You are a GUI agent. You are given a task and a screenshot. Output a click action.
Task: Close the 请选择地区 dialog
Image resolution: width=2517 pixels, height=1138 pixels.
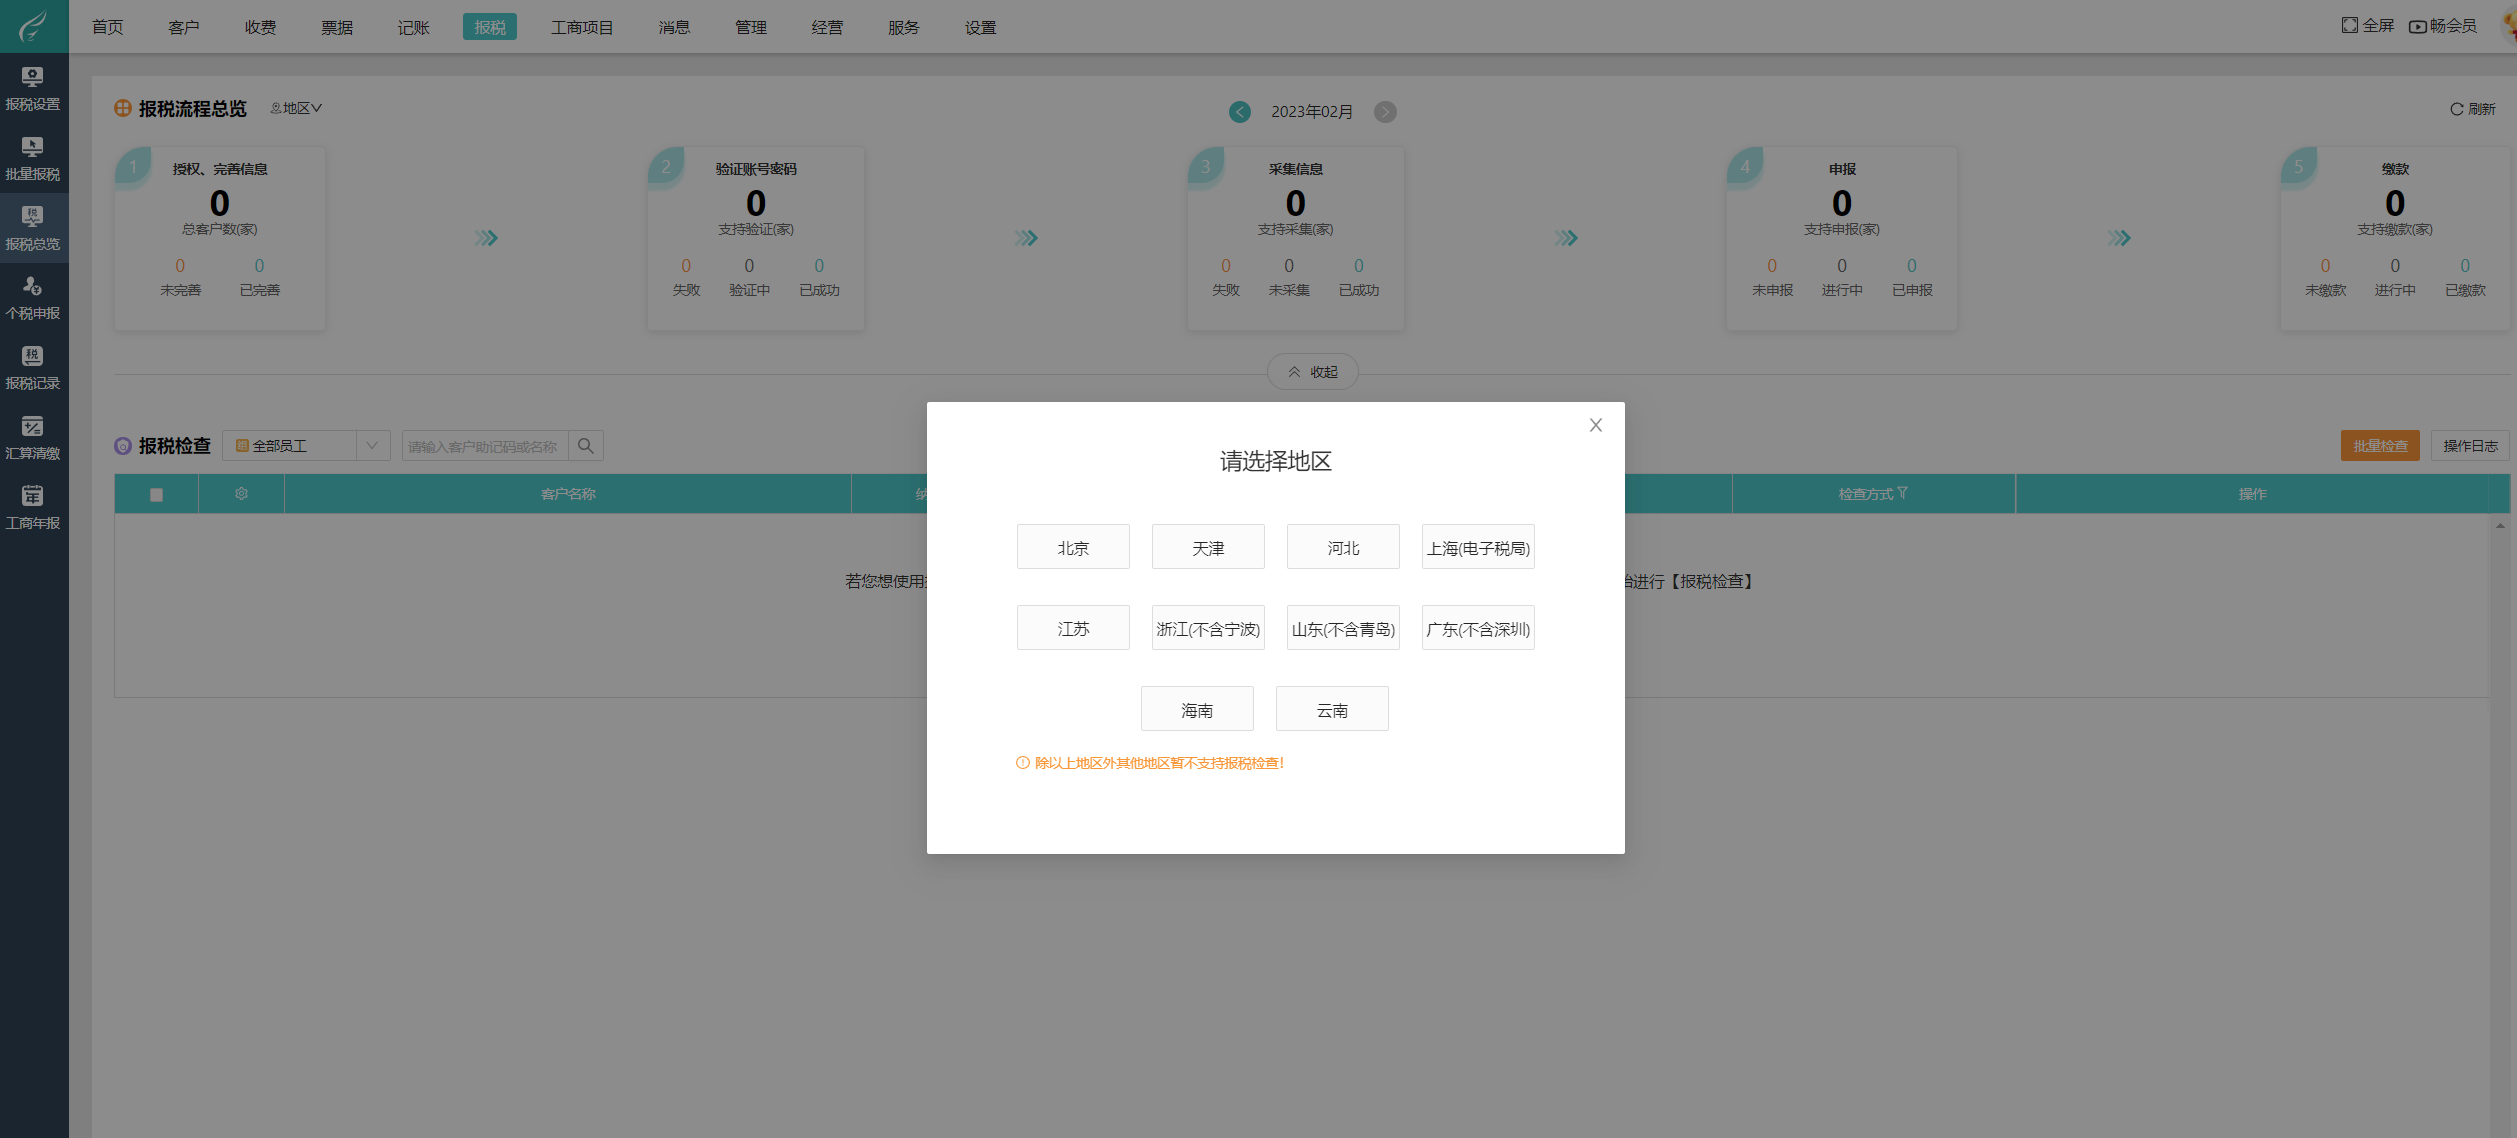point(1596,425)
